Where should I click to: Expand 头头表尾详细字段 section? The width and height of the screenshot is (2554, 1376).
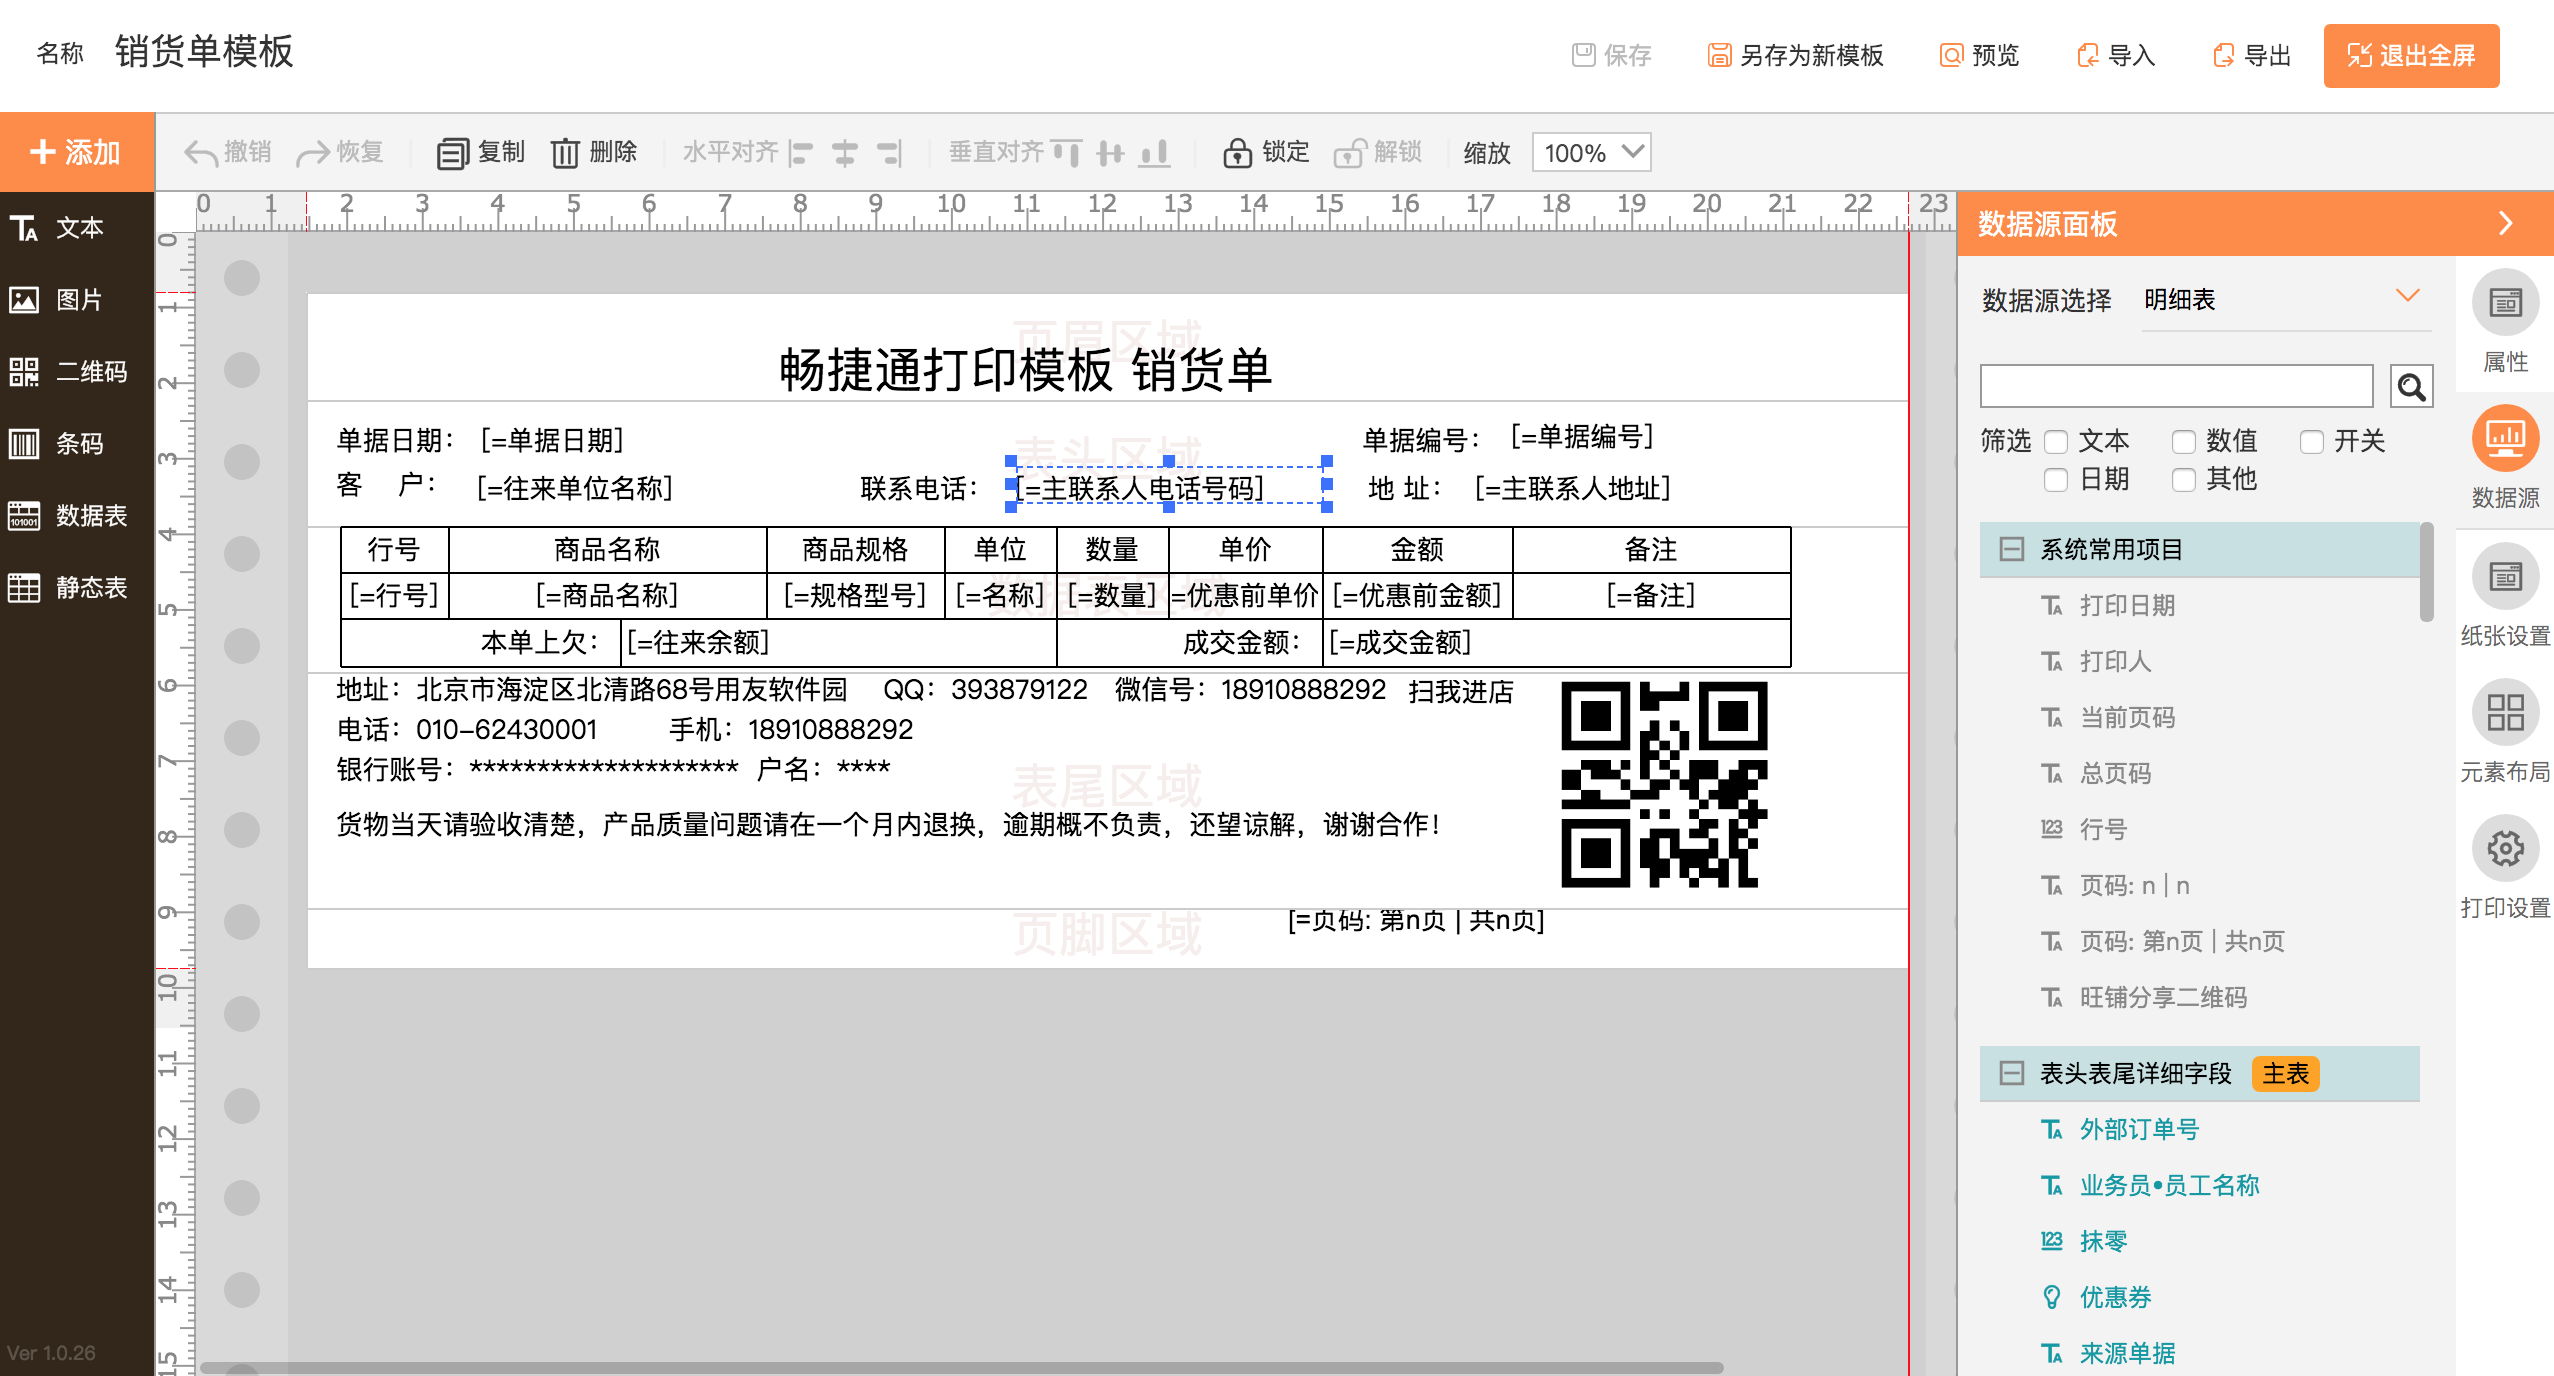(x=2012, y=1073)
